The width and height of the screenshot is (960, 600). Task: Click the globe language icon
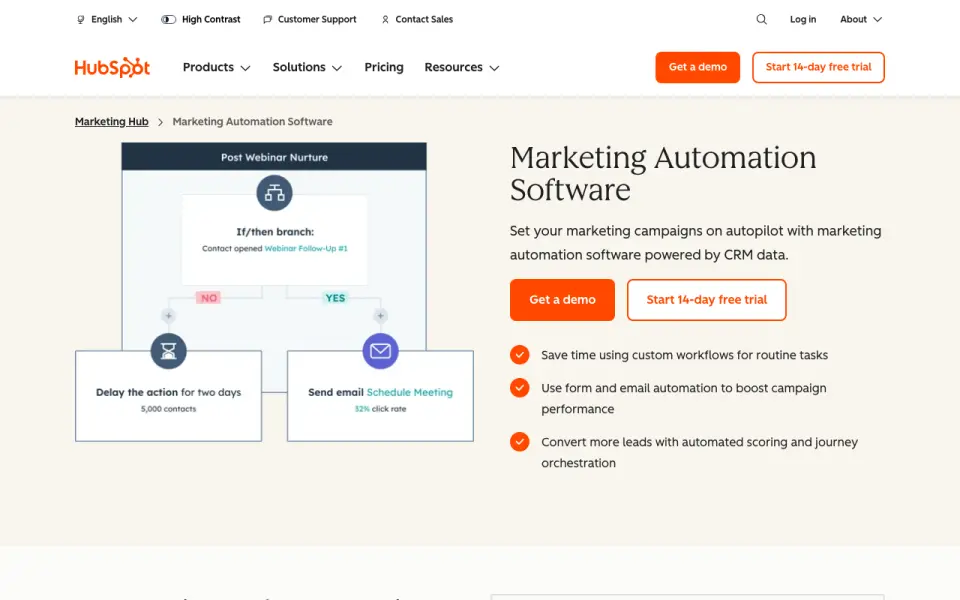point(80,20)
